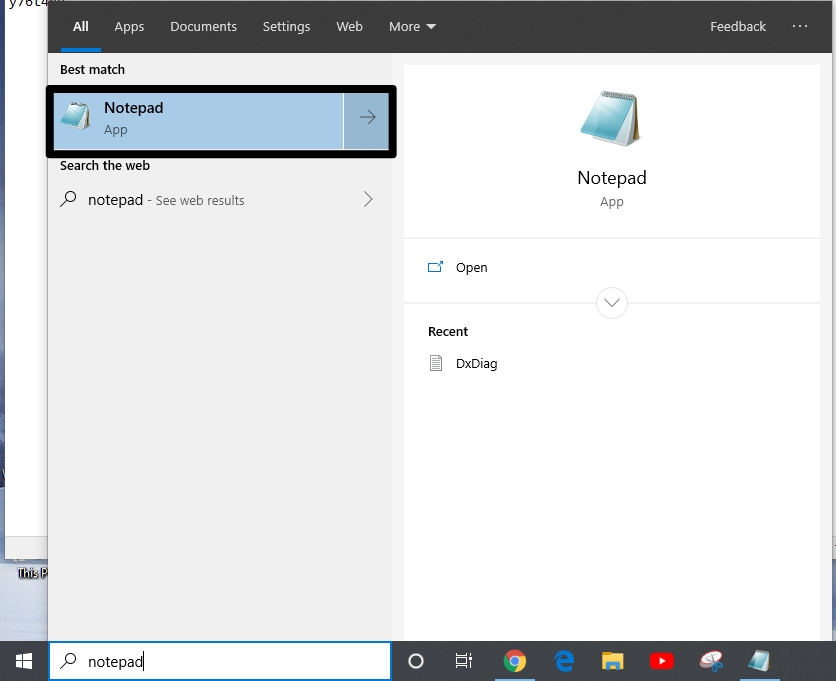Click the arrow beside the Notepad result
Image resolution: width=836 pixels, height=681 pixels.
click(x=367, y=118)
